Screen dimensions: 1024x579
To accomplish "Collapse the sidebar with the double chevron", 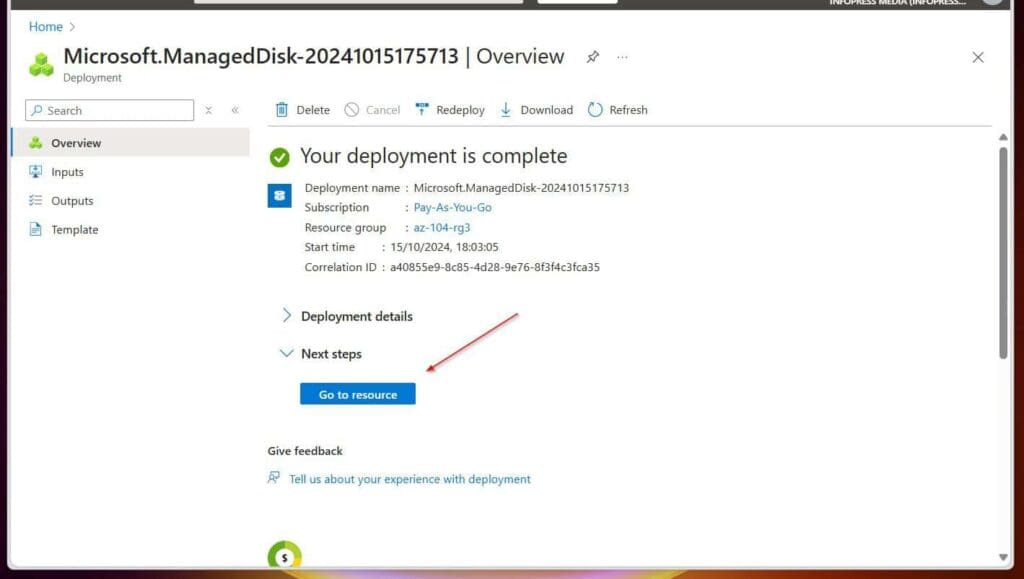I will (235, 110).
